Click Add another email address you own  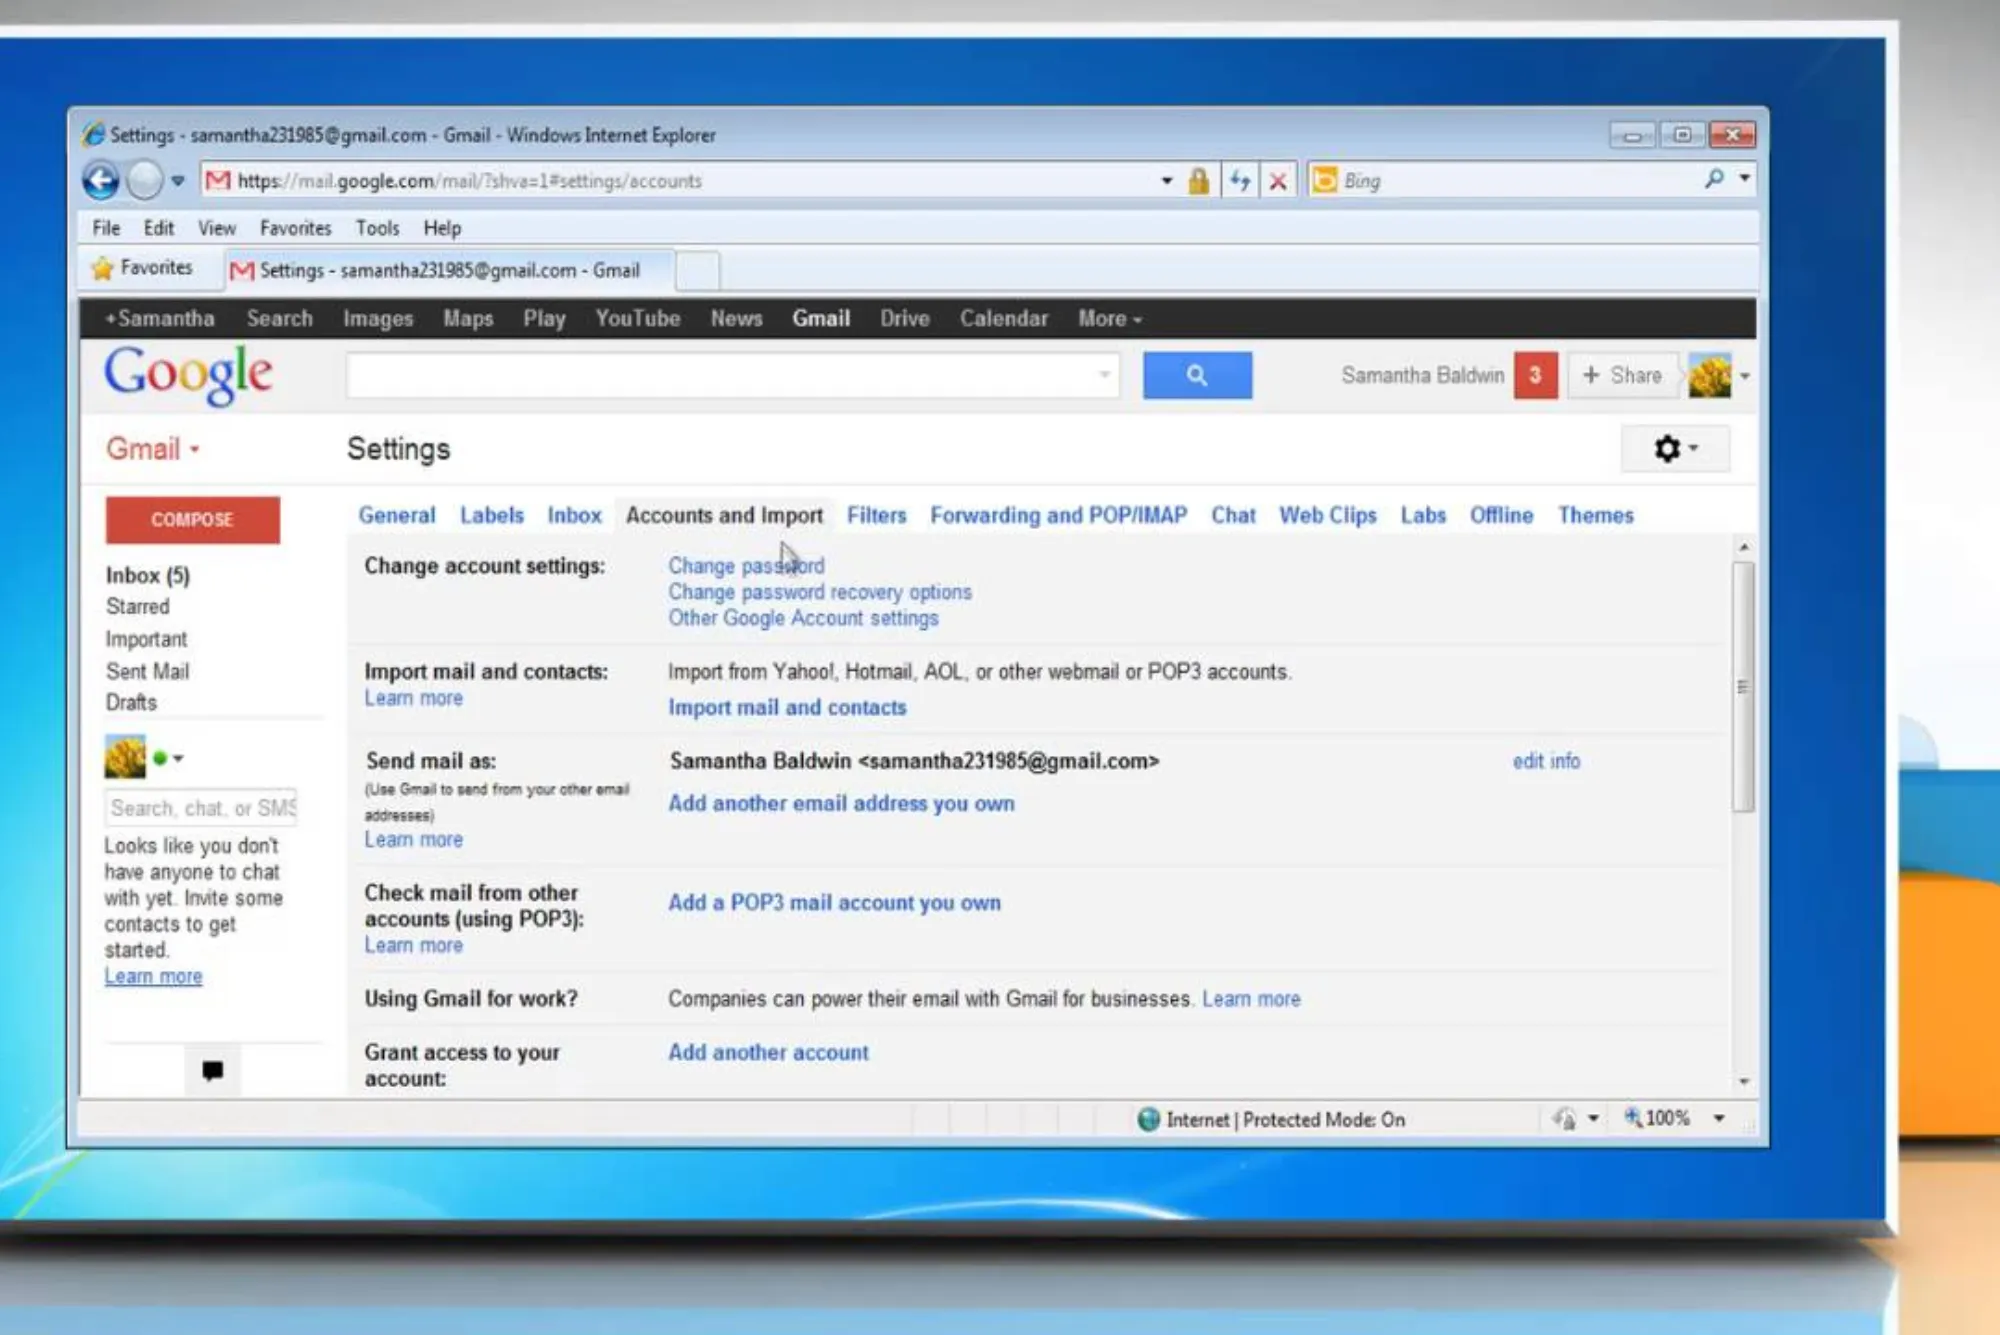click(840, 802)
